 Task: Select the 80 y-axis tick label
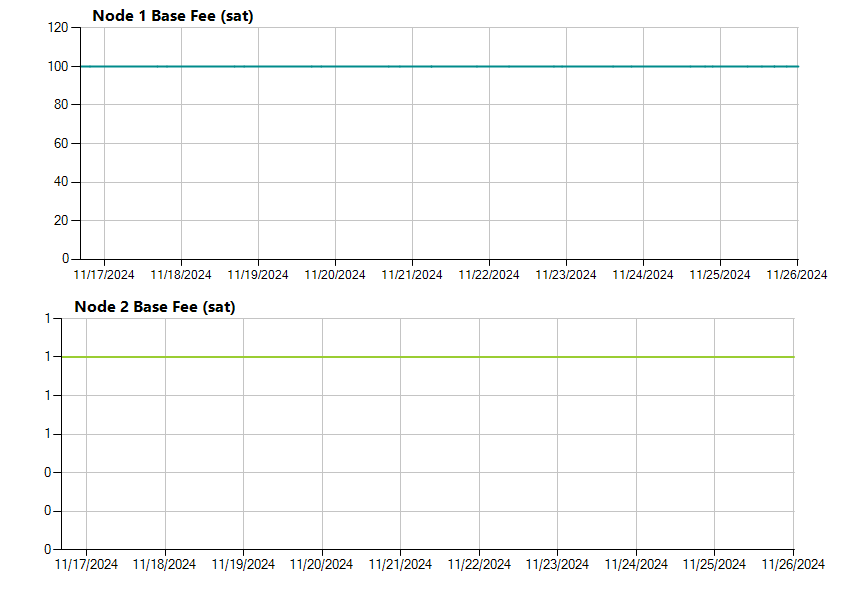[60, 105]
